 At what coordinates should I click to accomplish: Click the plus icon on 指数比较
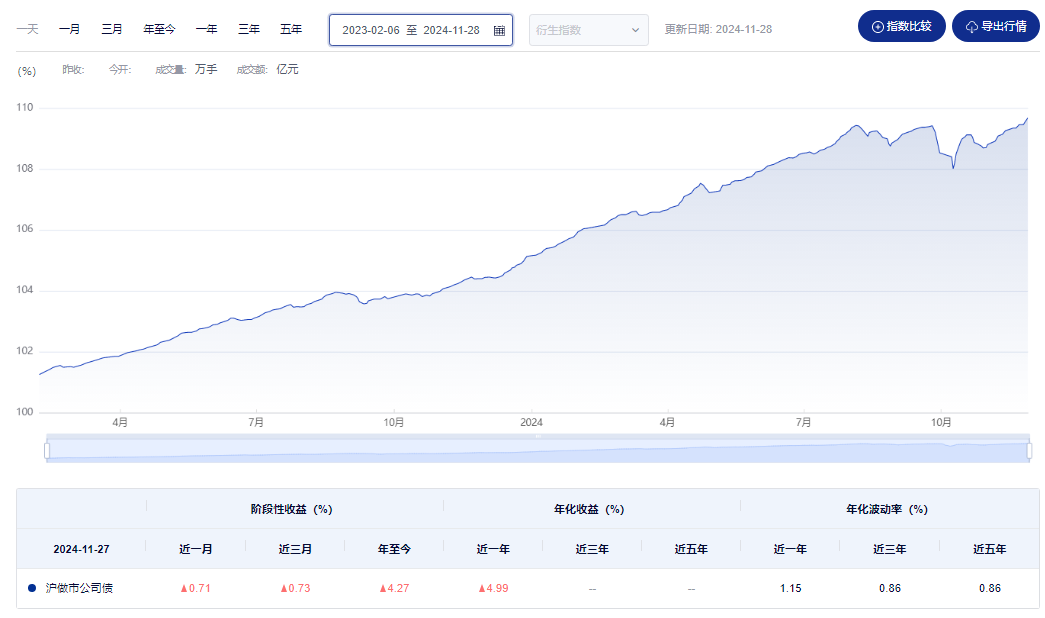pyautogui.click(x=878, y=27)
